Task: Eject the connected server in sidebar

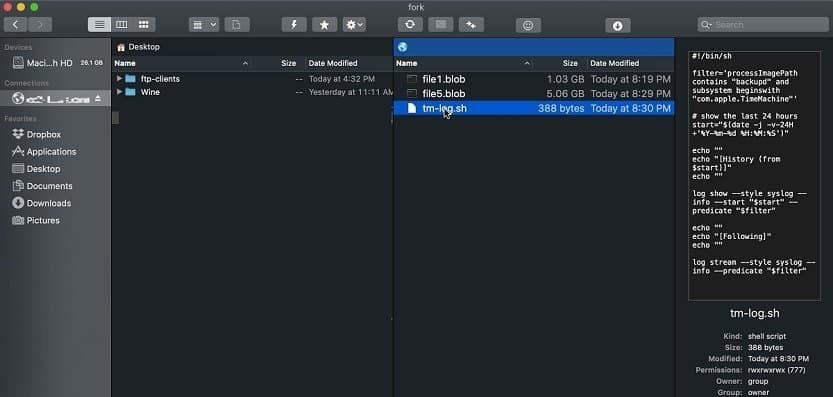Action: point(98,98)
